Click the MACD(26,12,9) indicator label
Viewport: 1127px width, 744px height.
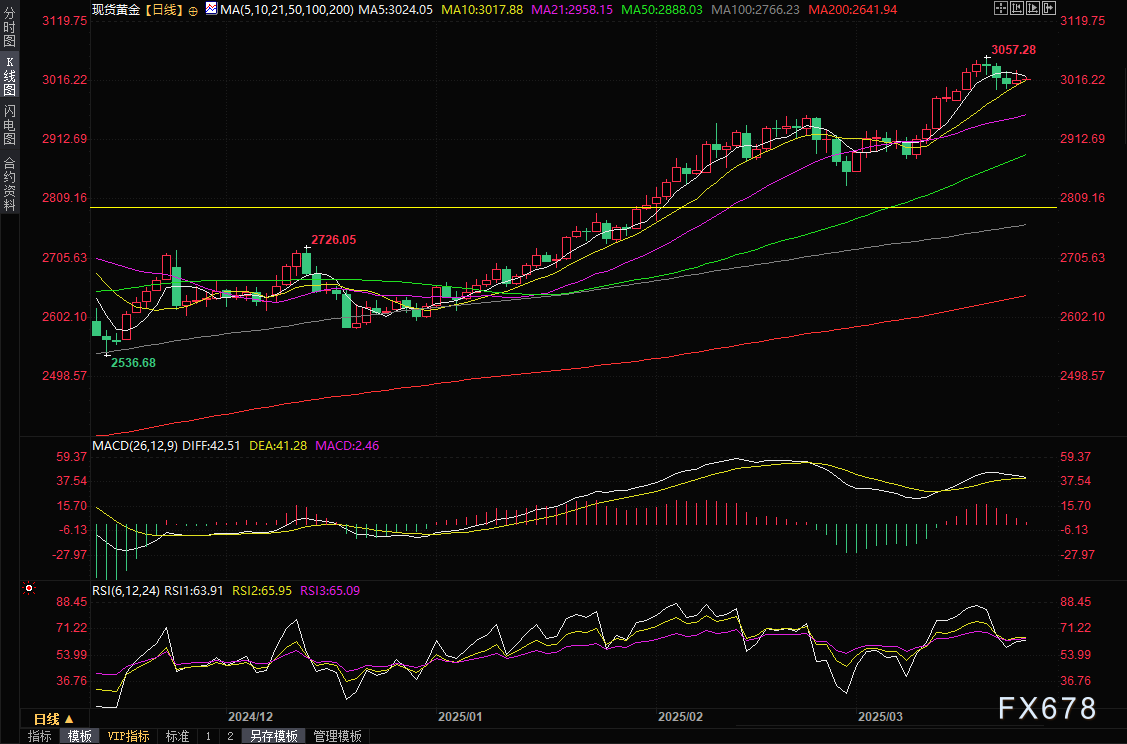click(x=135, y=444)
